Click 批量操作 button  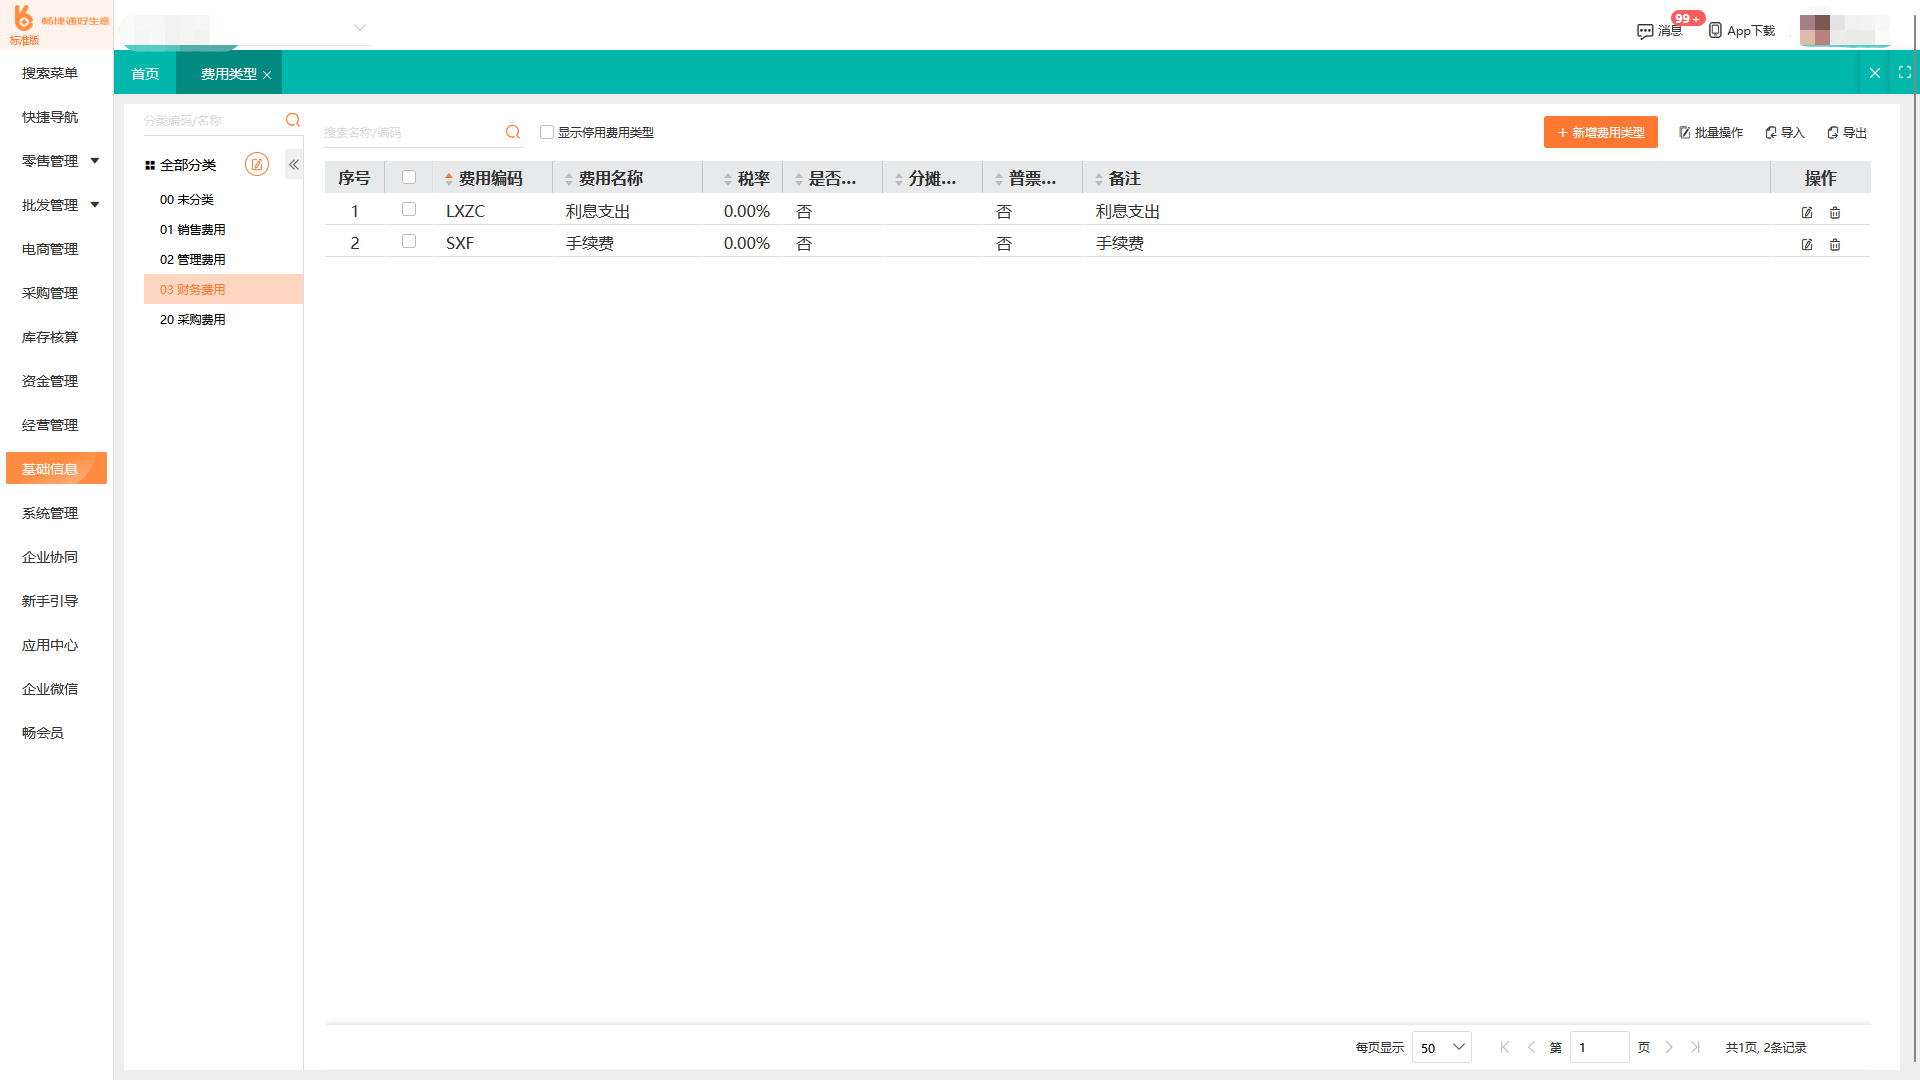1710,131
